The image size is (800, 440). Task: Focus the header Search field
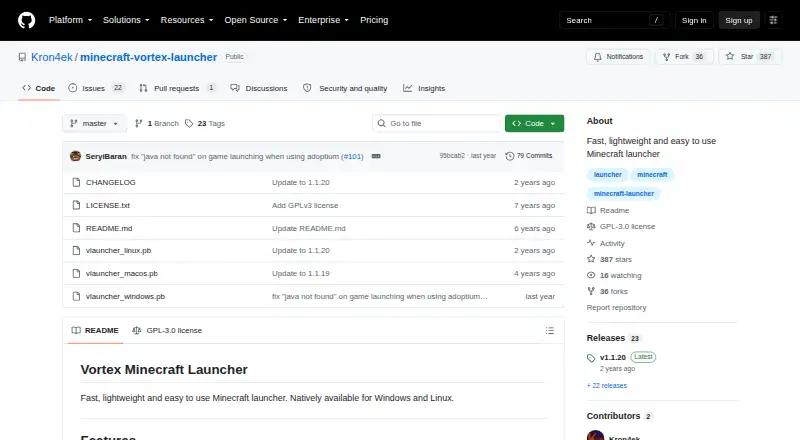(614, 20)
